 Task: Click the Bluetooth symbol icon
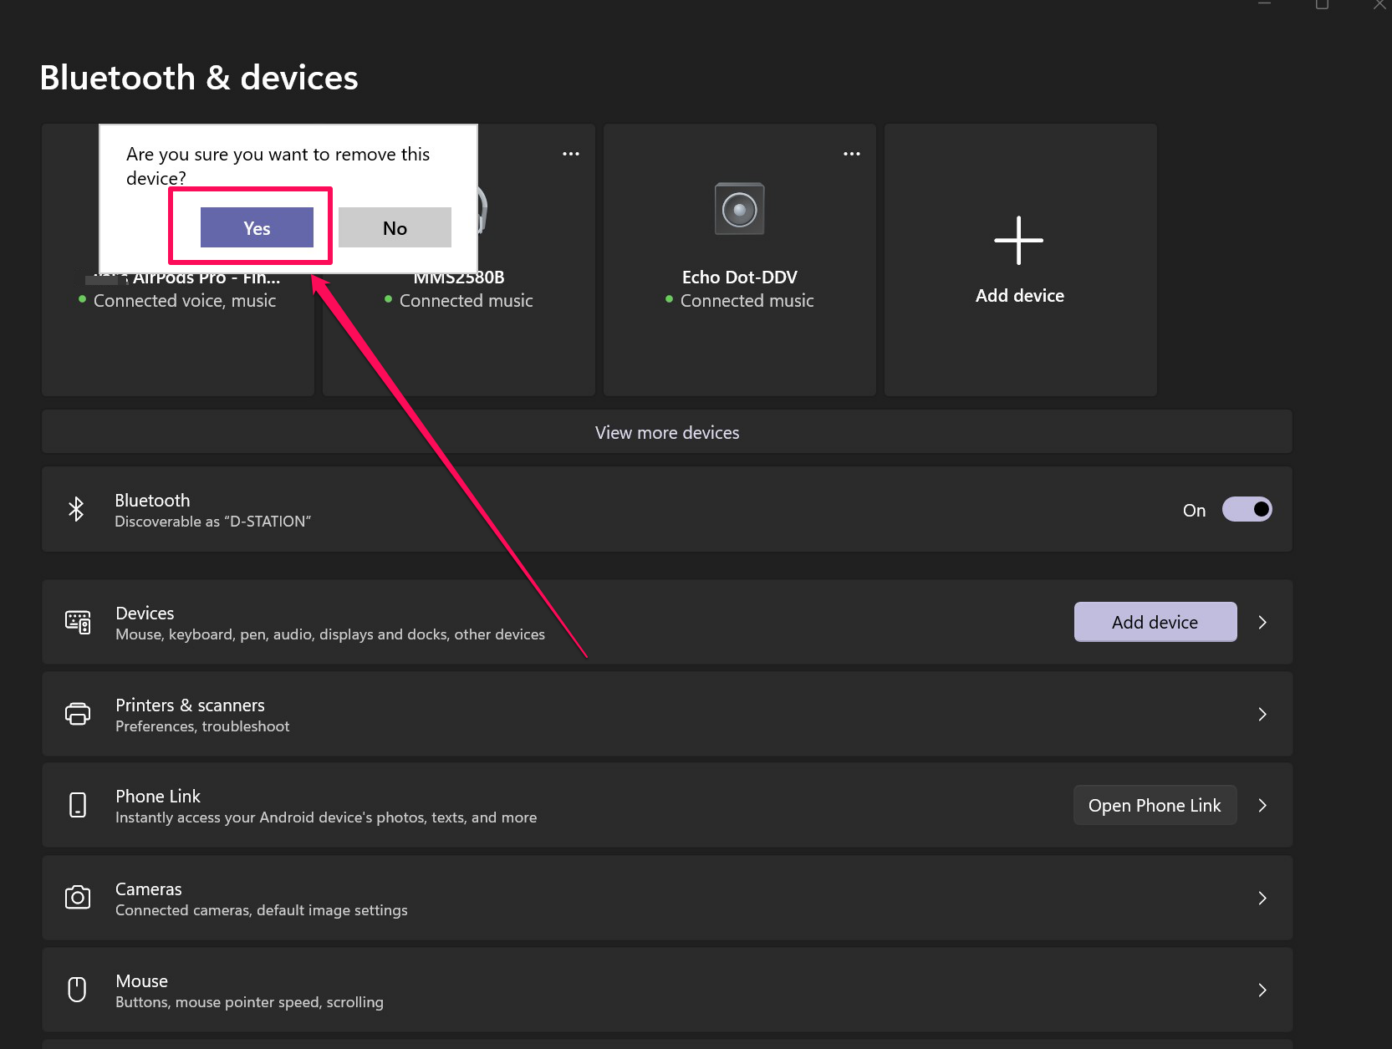pos(77,509)
